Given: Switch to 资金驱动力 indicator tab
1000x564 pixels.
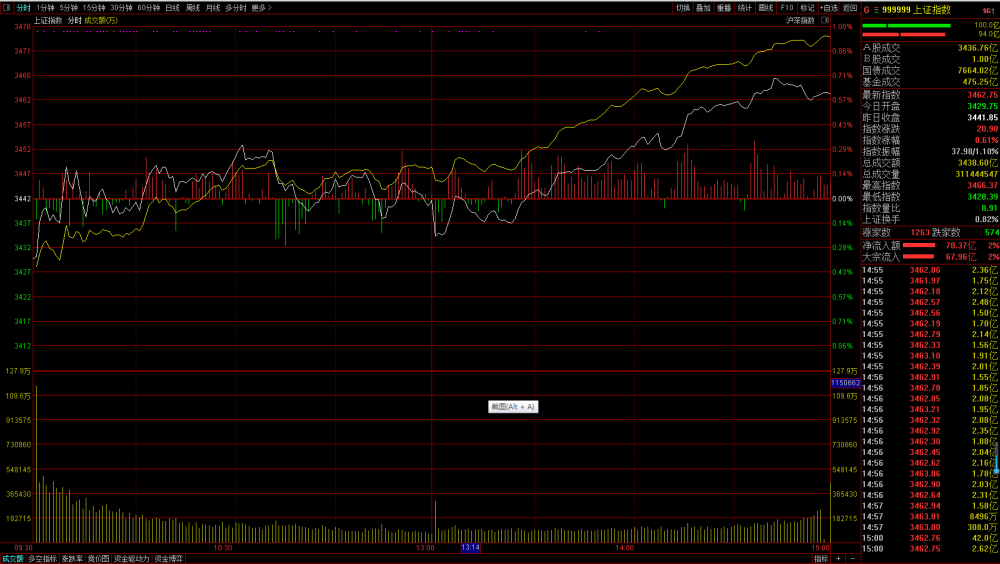Looking at the screenshot, I should pos(131,558).
